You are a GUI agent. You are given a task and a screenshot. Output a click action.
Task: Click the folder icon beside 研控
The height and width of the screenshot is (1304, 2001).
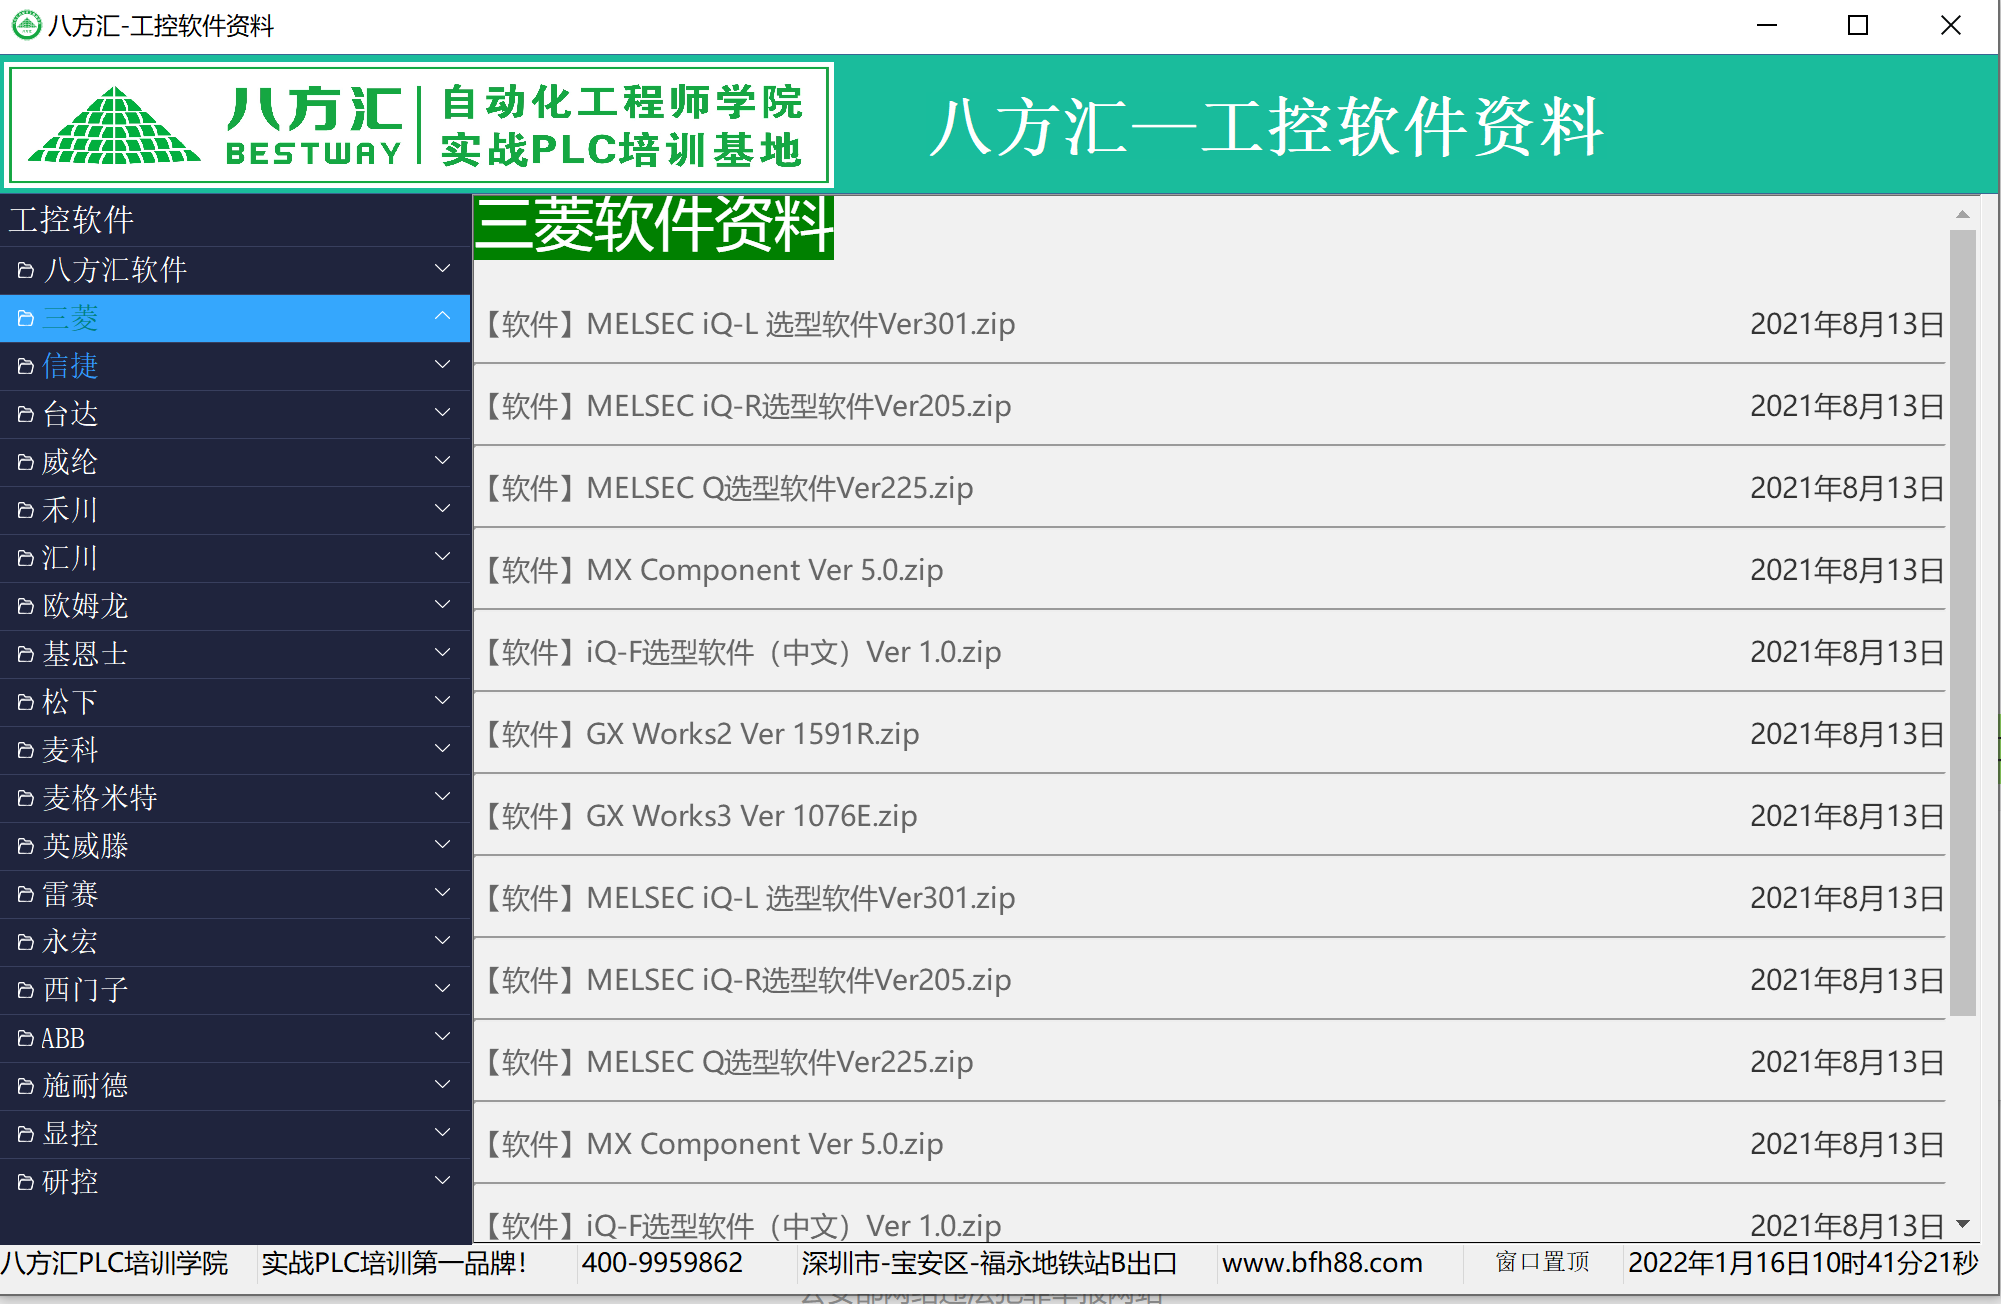(24, 1181)
